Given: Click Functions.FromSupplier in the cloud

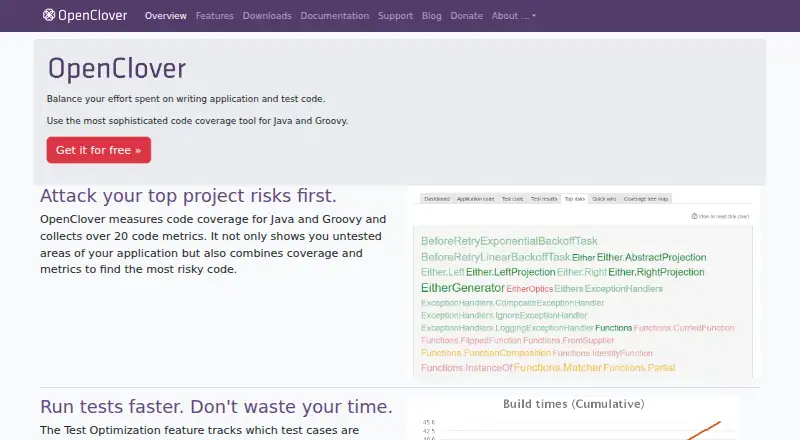Looking at the screenshot, I should click(568, 340).
